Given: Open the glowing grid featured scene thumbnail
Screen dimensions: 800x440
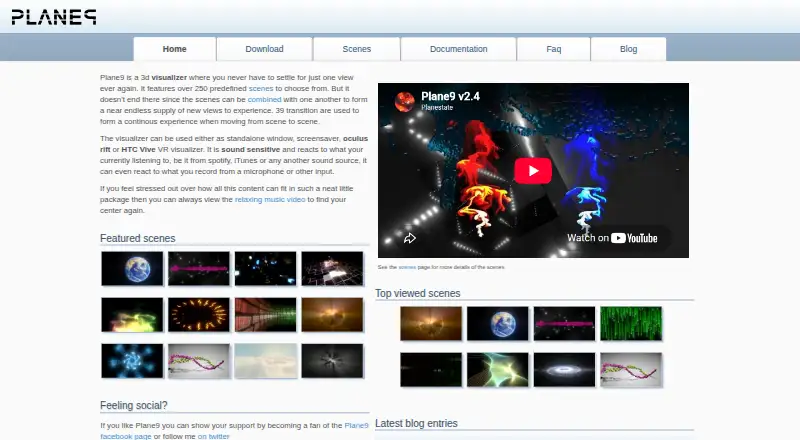Looking at the screenshot, I should point(332,268).
